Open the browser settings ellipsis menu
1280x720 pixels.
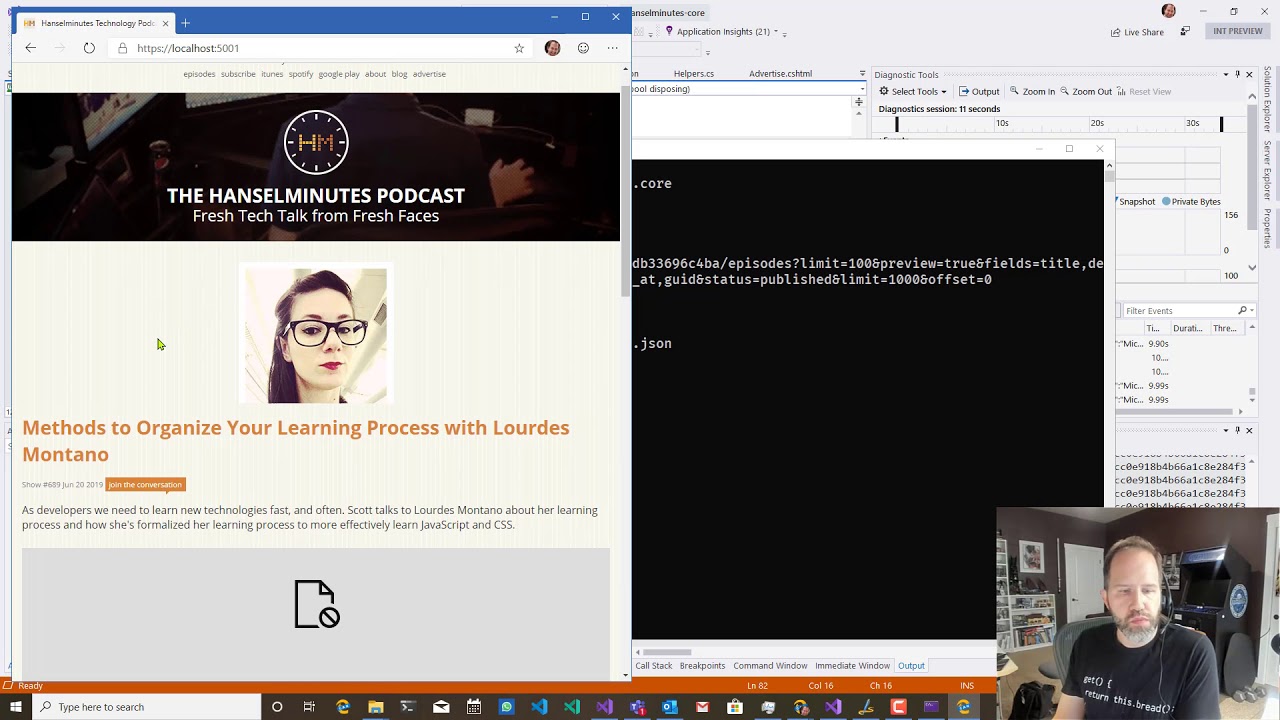612,48
